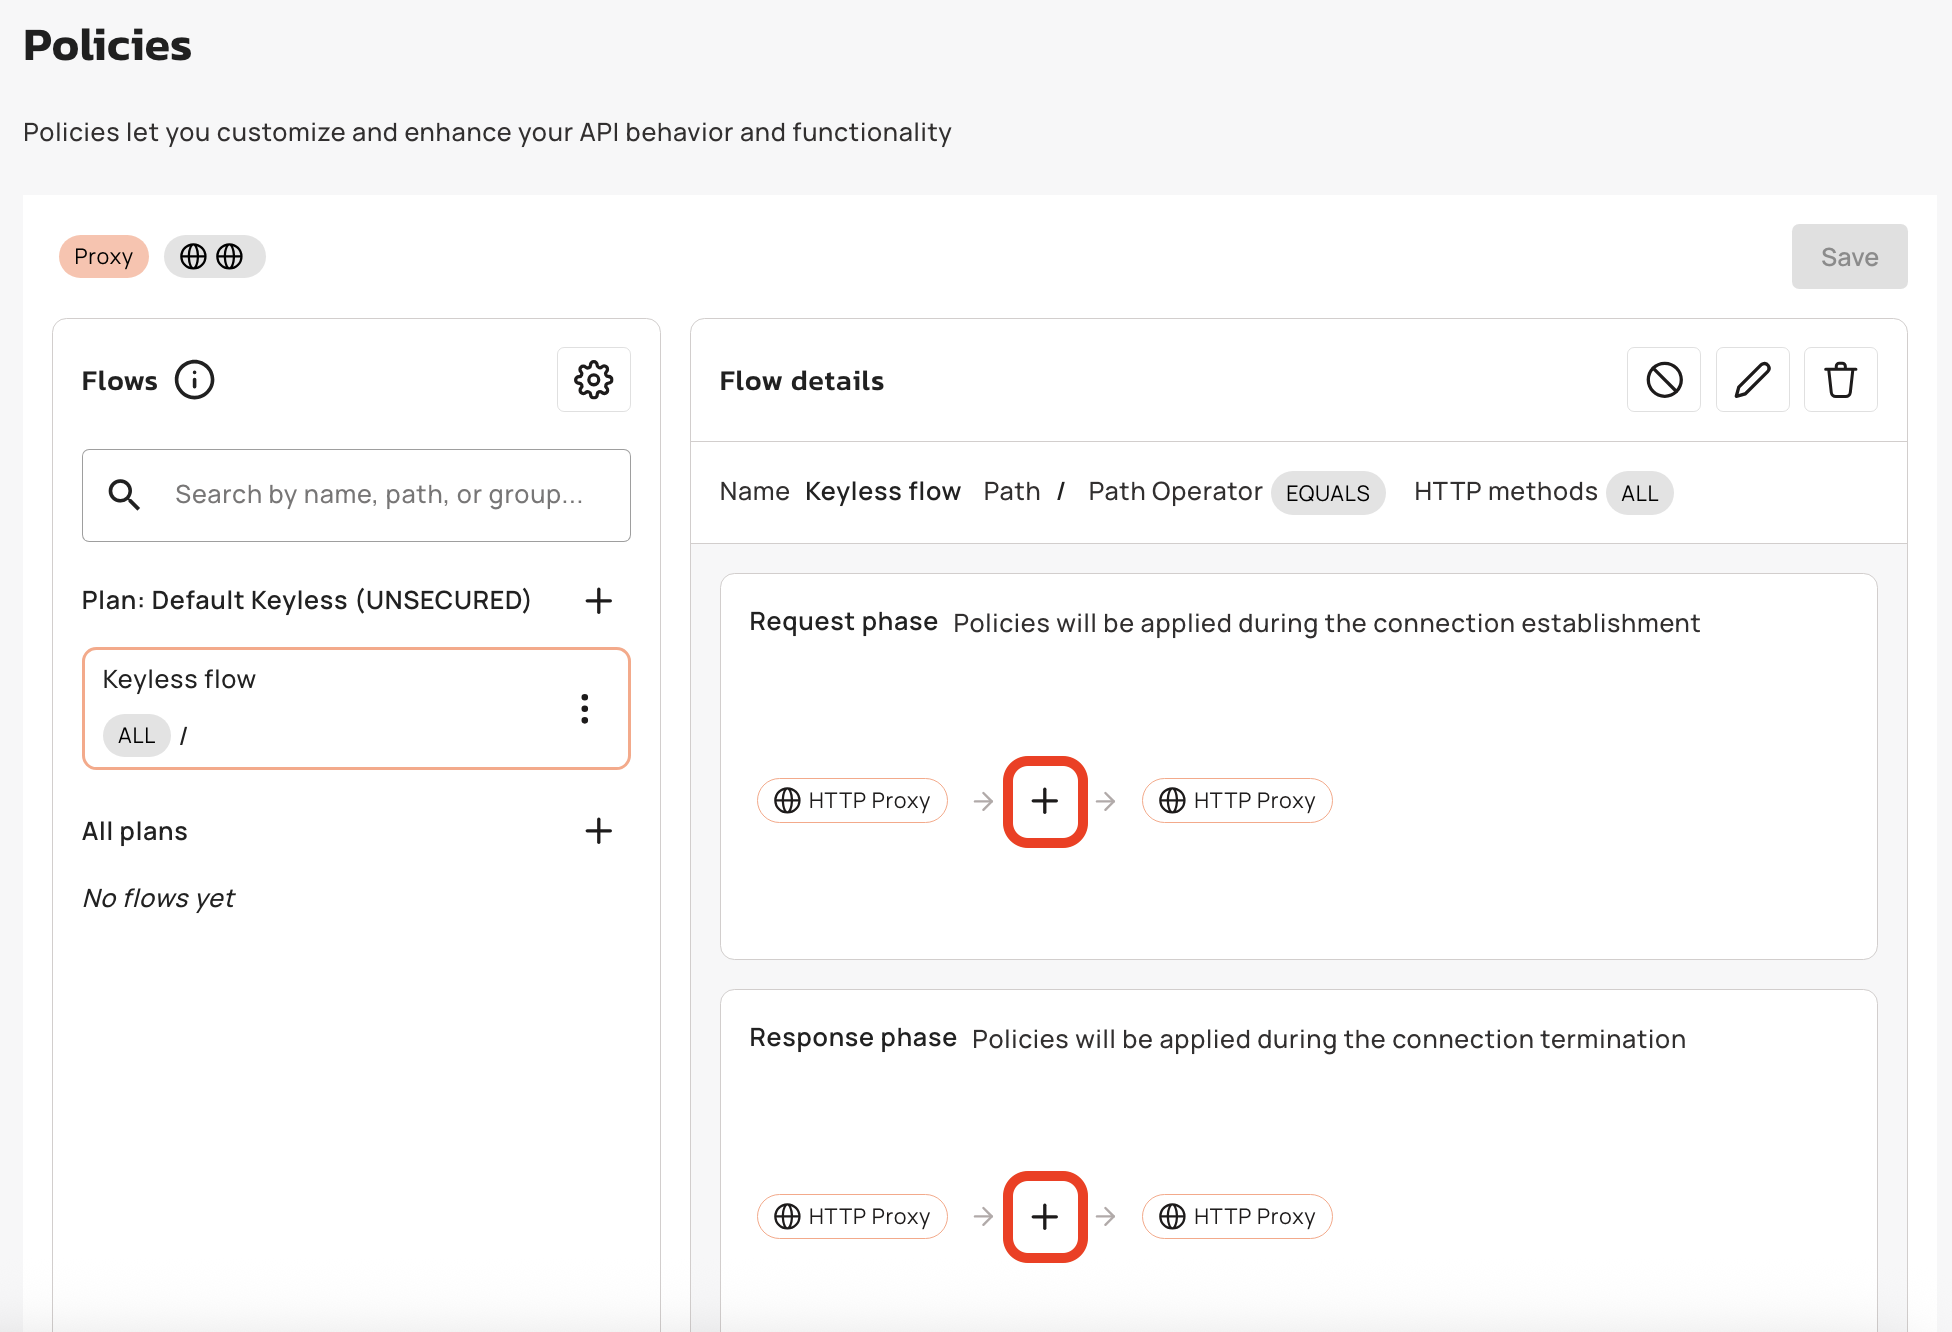Click the Proxy badge
Image resolution: width=1952 pixels, height=1332 pixels.
(x=103, y=257)
